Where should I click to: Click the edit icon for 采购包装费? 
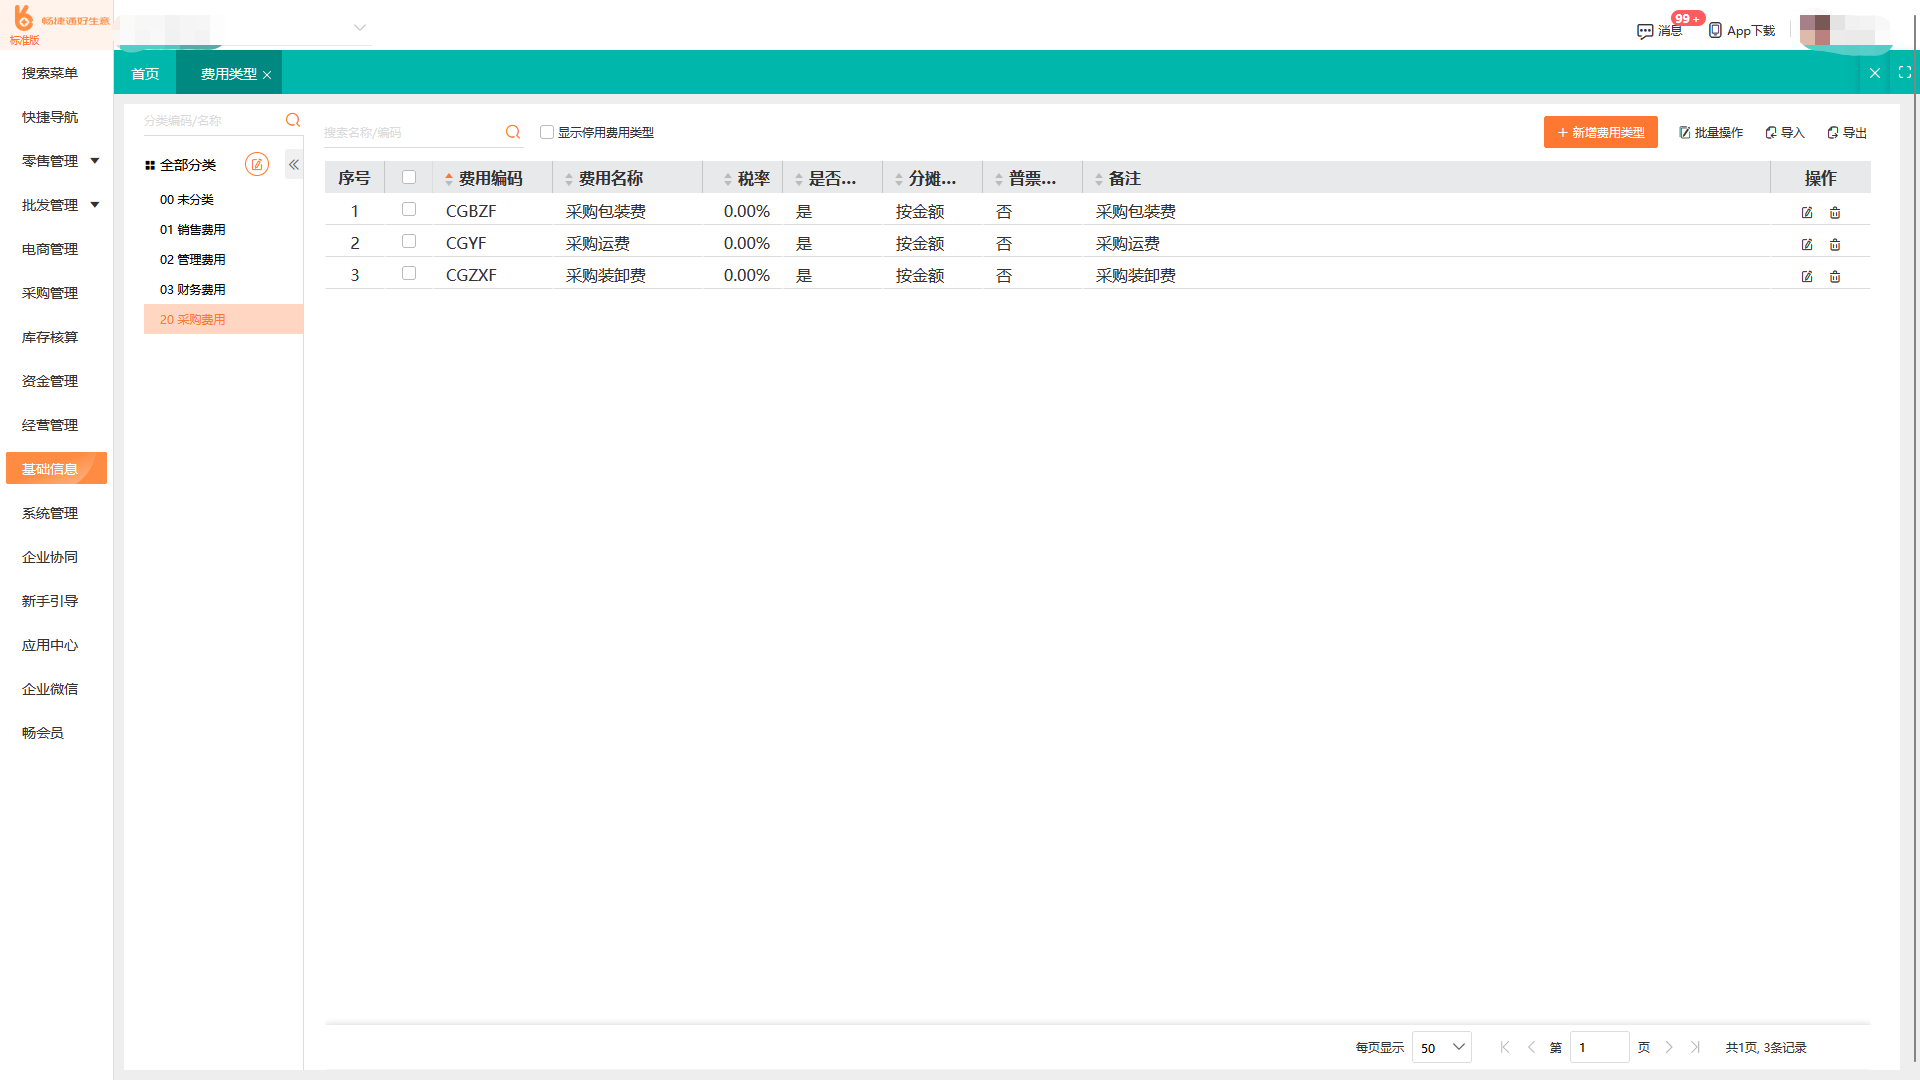(1807, 211)
